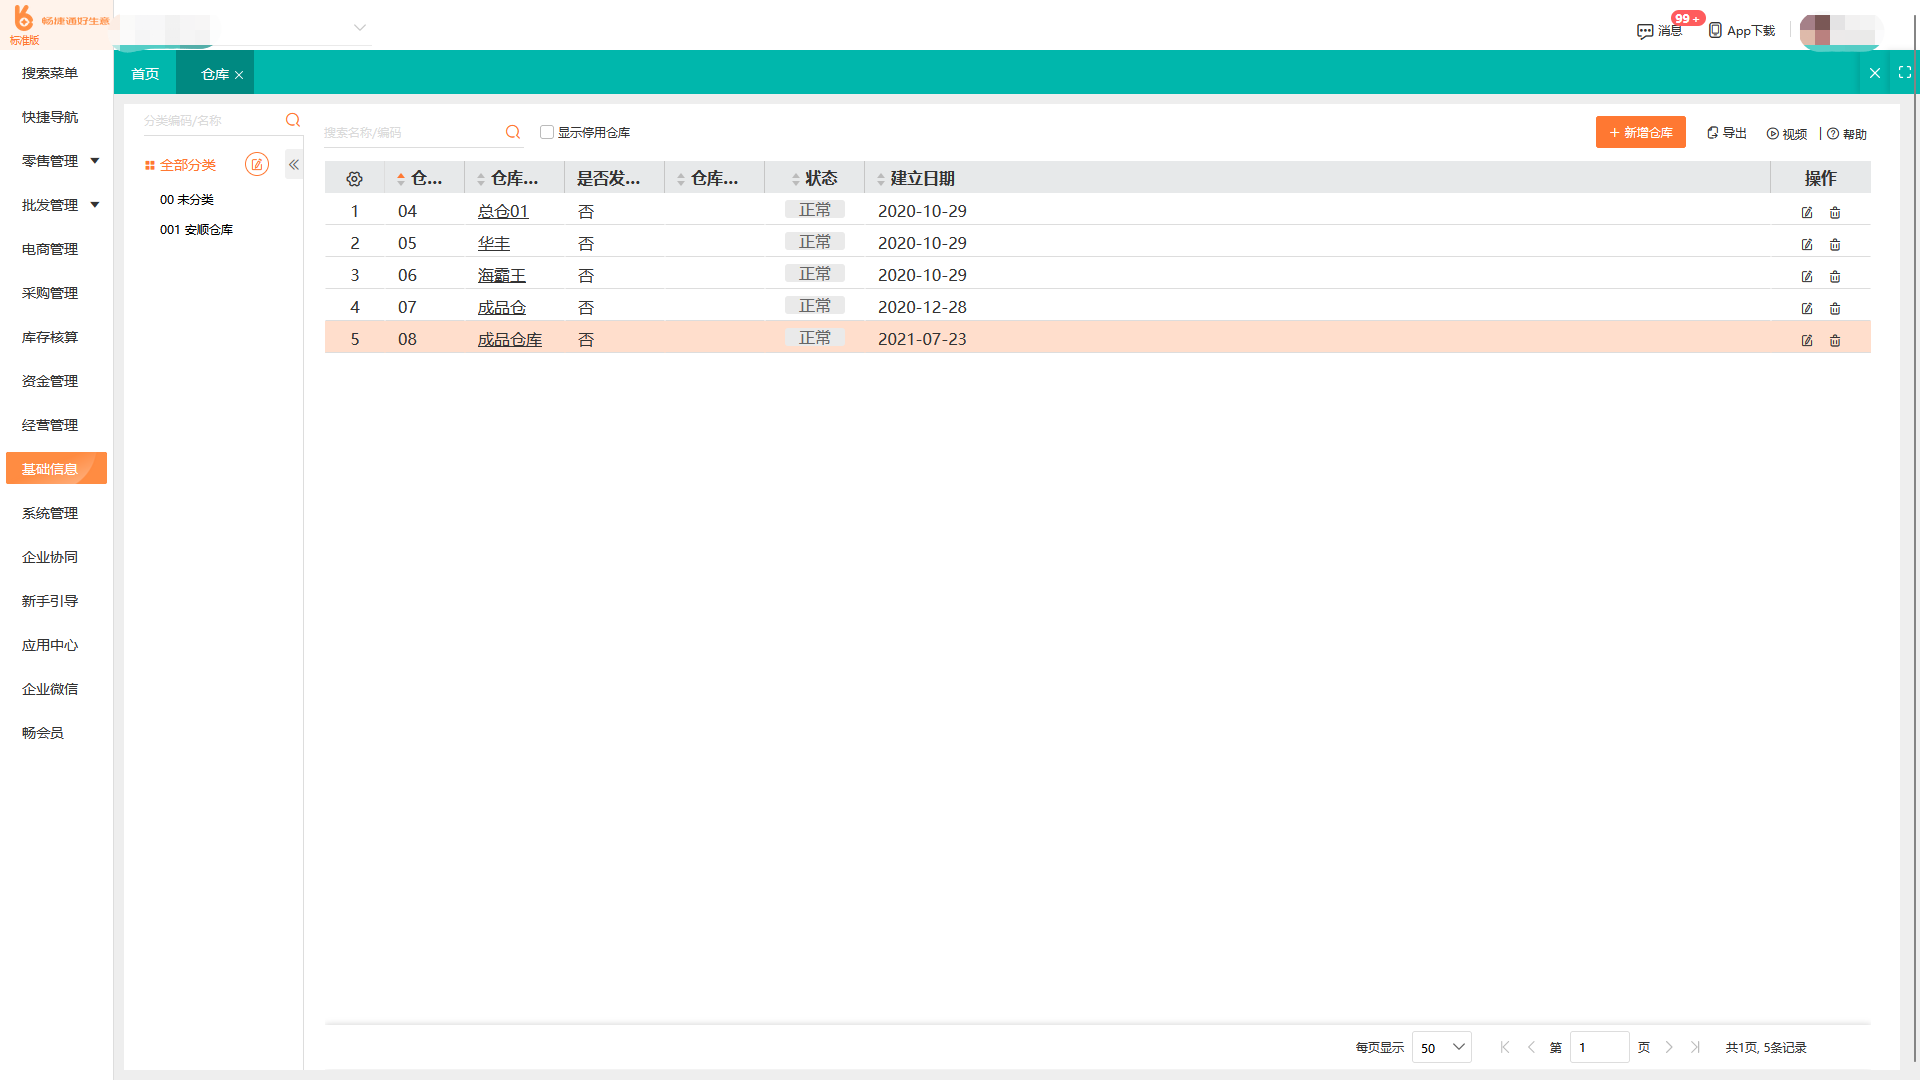
Task: Click the edit icon for 成品仓库 row
Action: point(1807,339)
